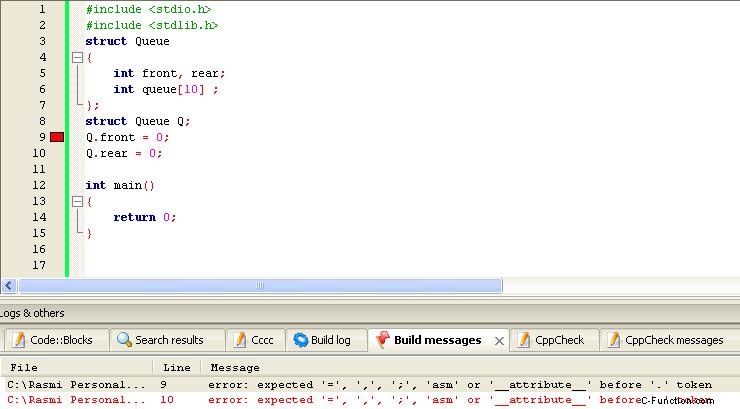Click the horizontal scrollbar left arrow

click(x=8, y=285)
